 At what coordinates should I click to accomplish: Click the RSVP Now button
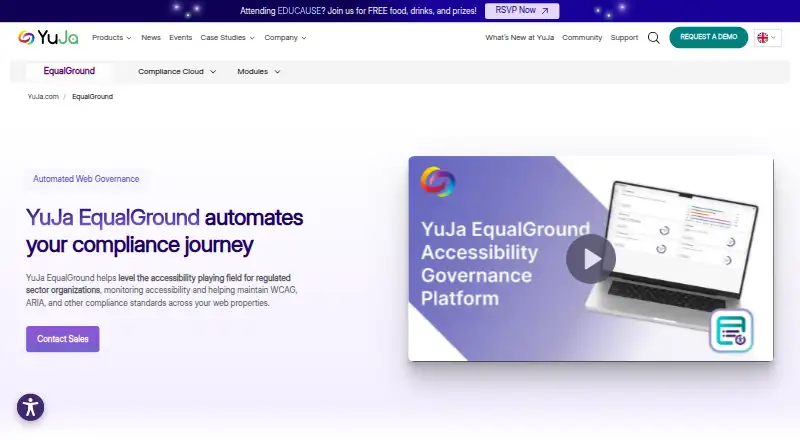(522, 11)
